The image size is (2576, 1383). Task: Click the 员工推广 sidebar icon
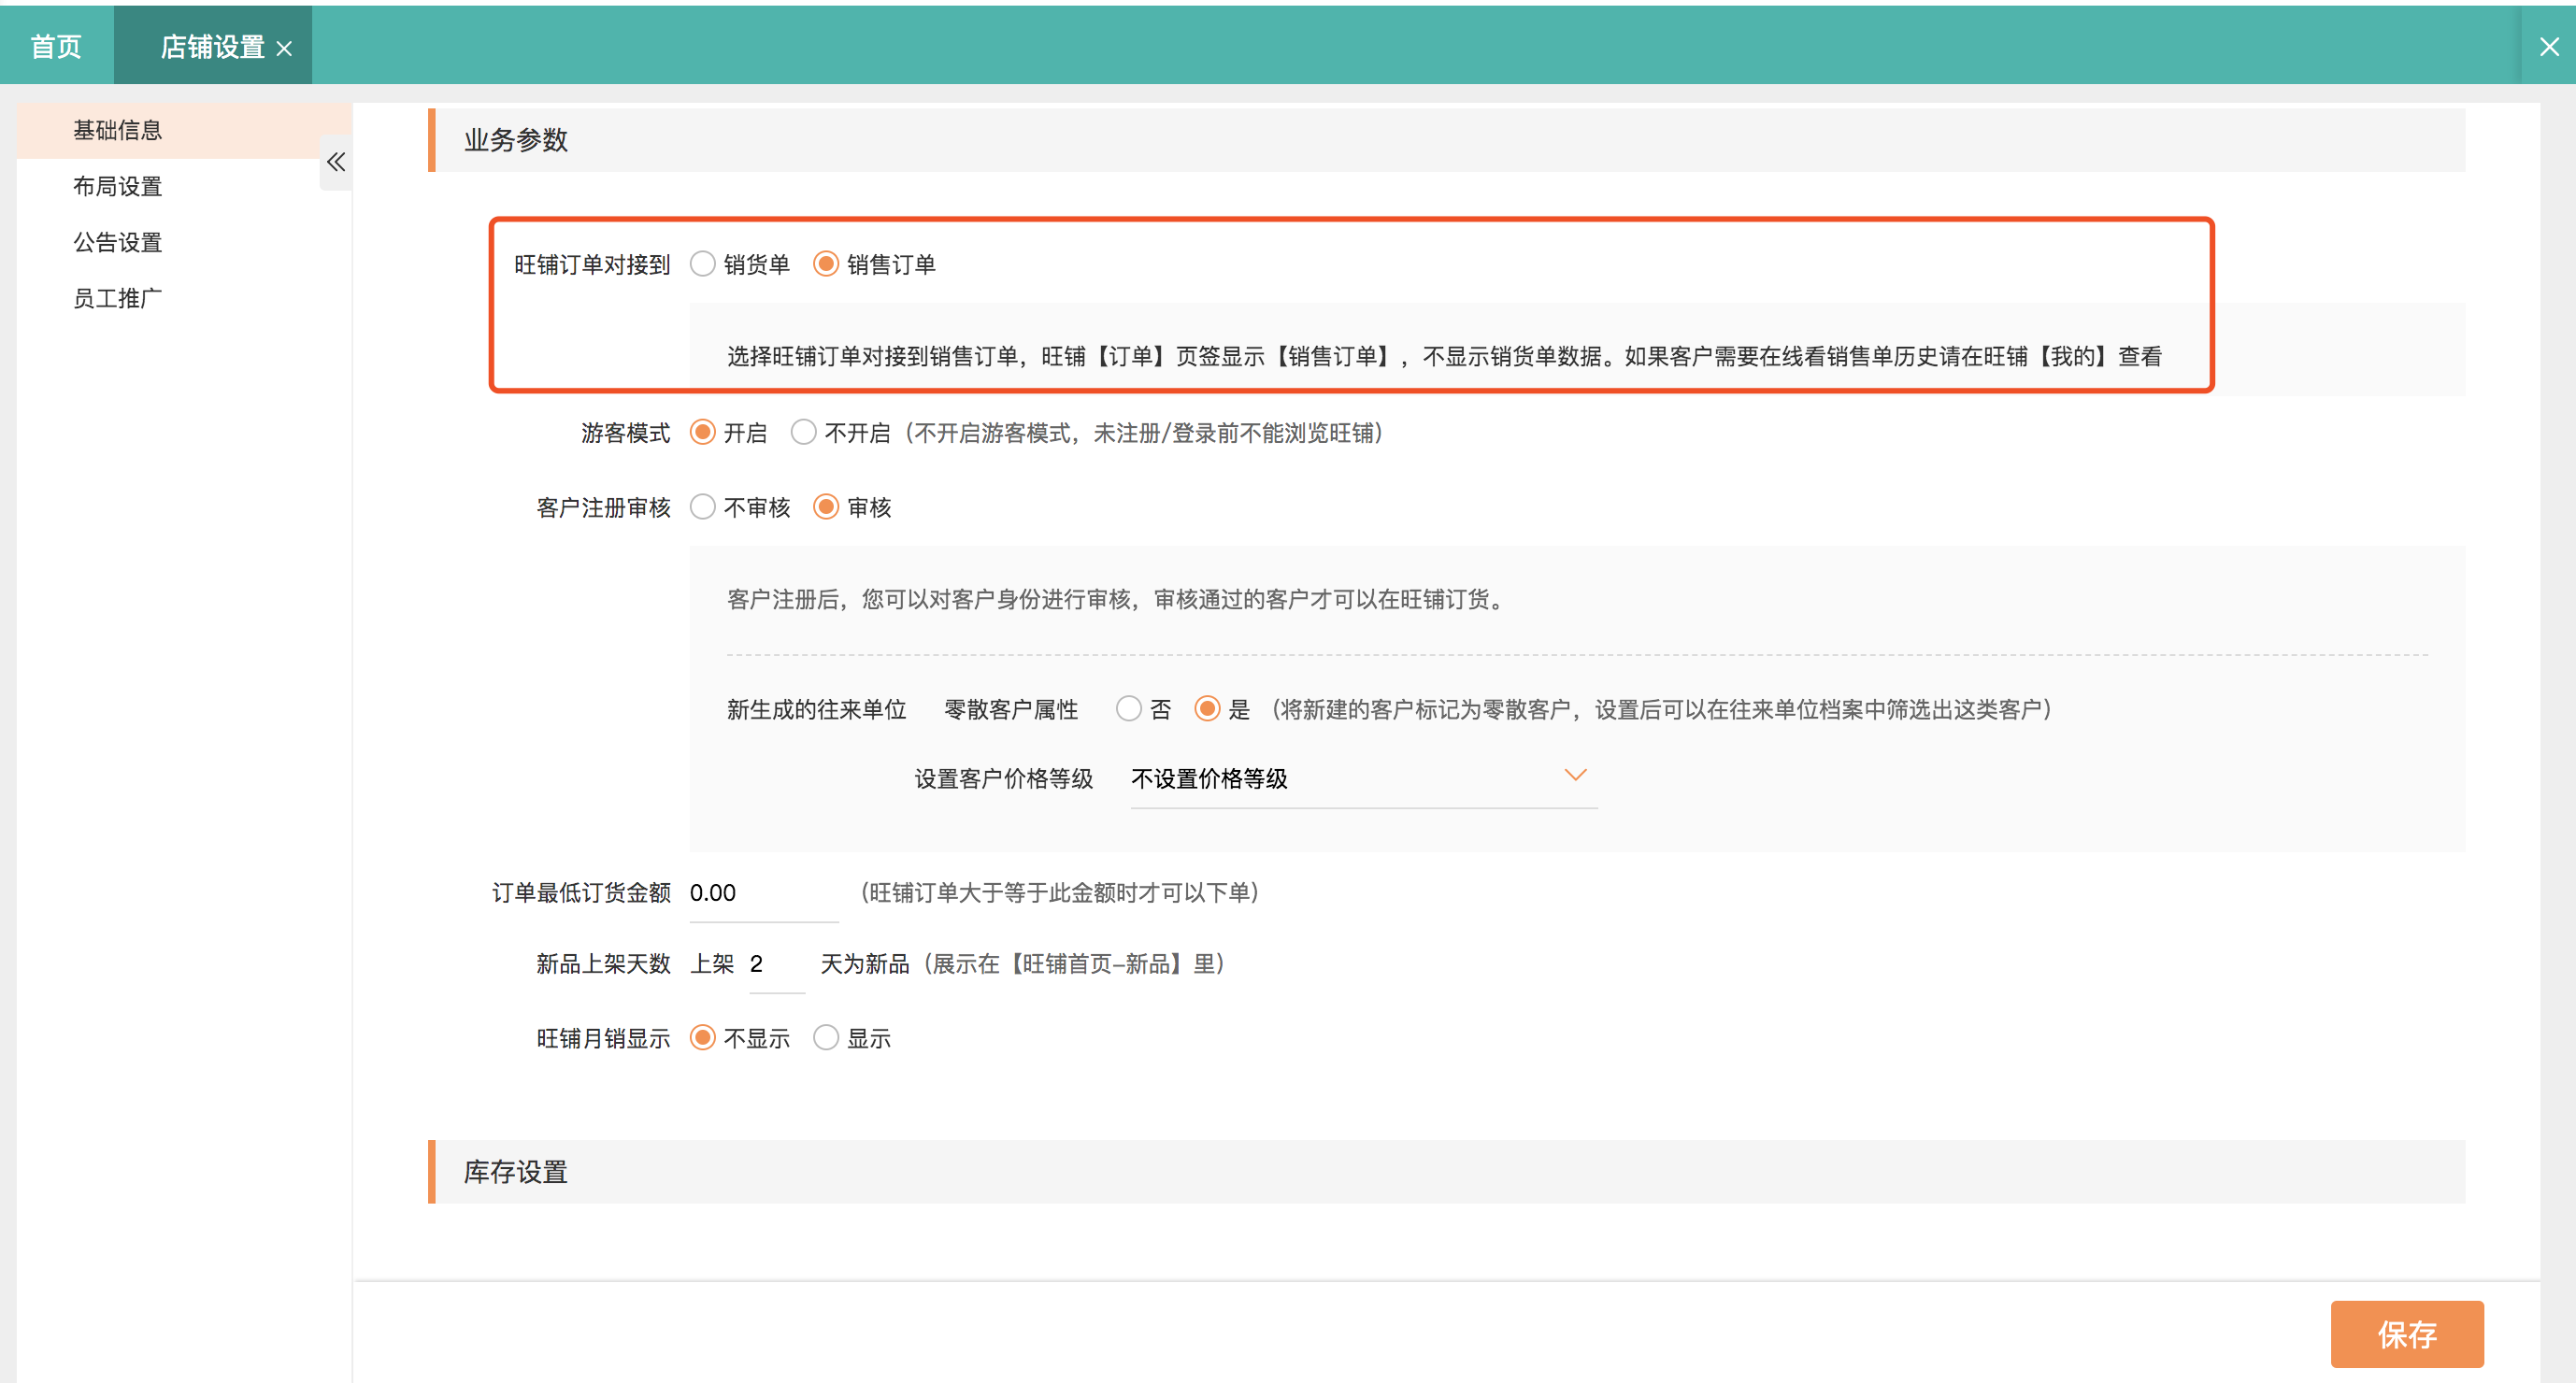(x=118, y=296)
